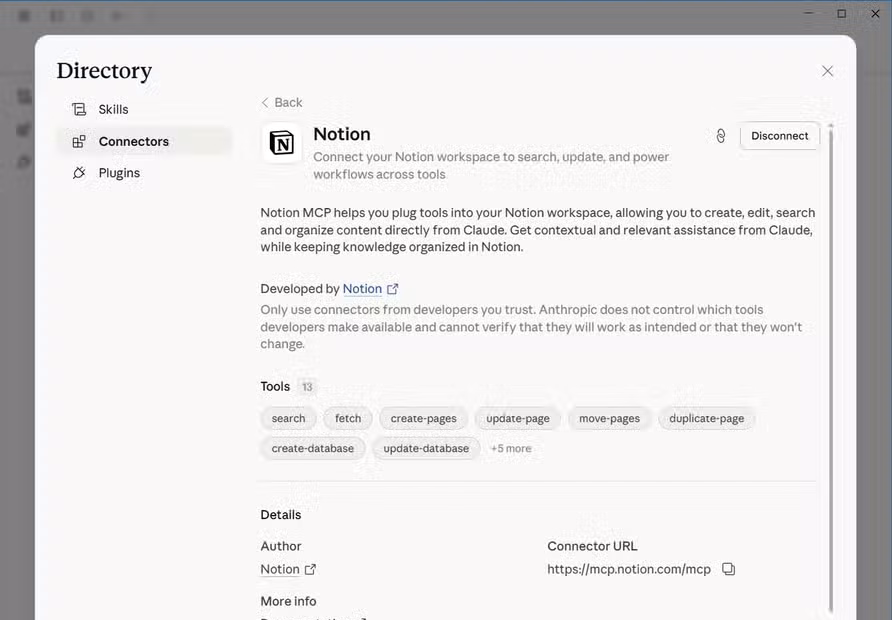Select the create-pages tool chip

click(x=423, y=418)
